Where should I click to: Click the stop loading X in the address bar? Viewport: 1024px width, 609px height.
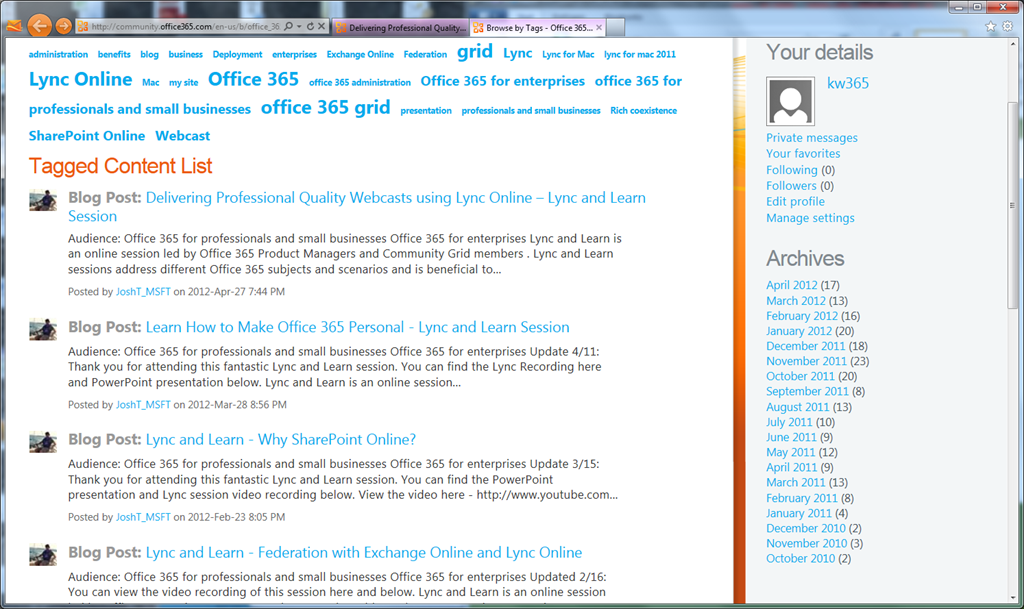(323, 27)
